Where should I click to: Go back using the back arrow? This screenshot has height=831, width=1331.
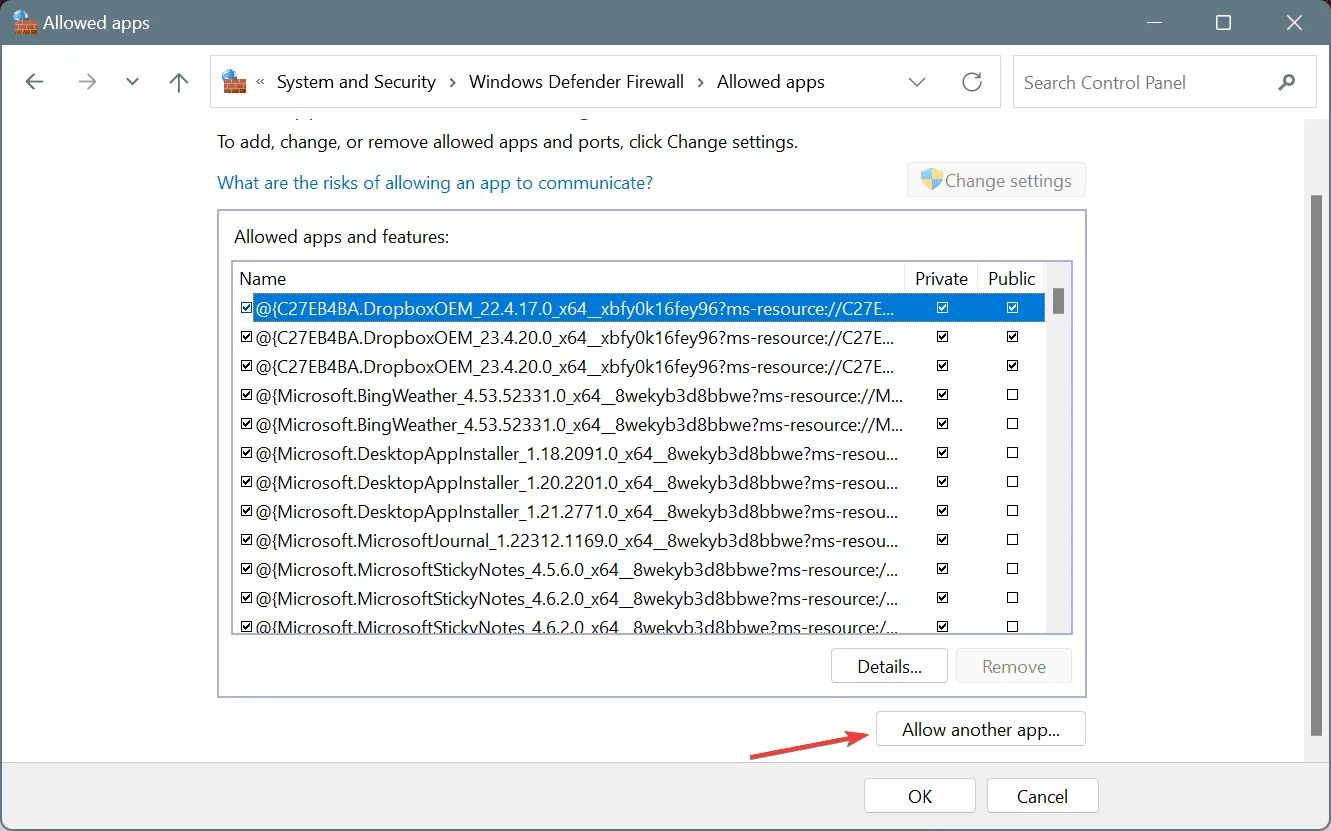click(35, 82)
